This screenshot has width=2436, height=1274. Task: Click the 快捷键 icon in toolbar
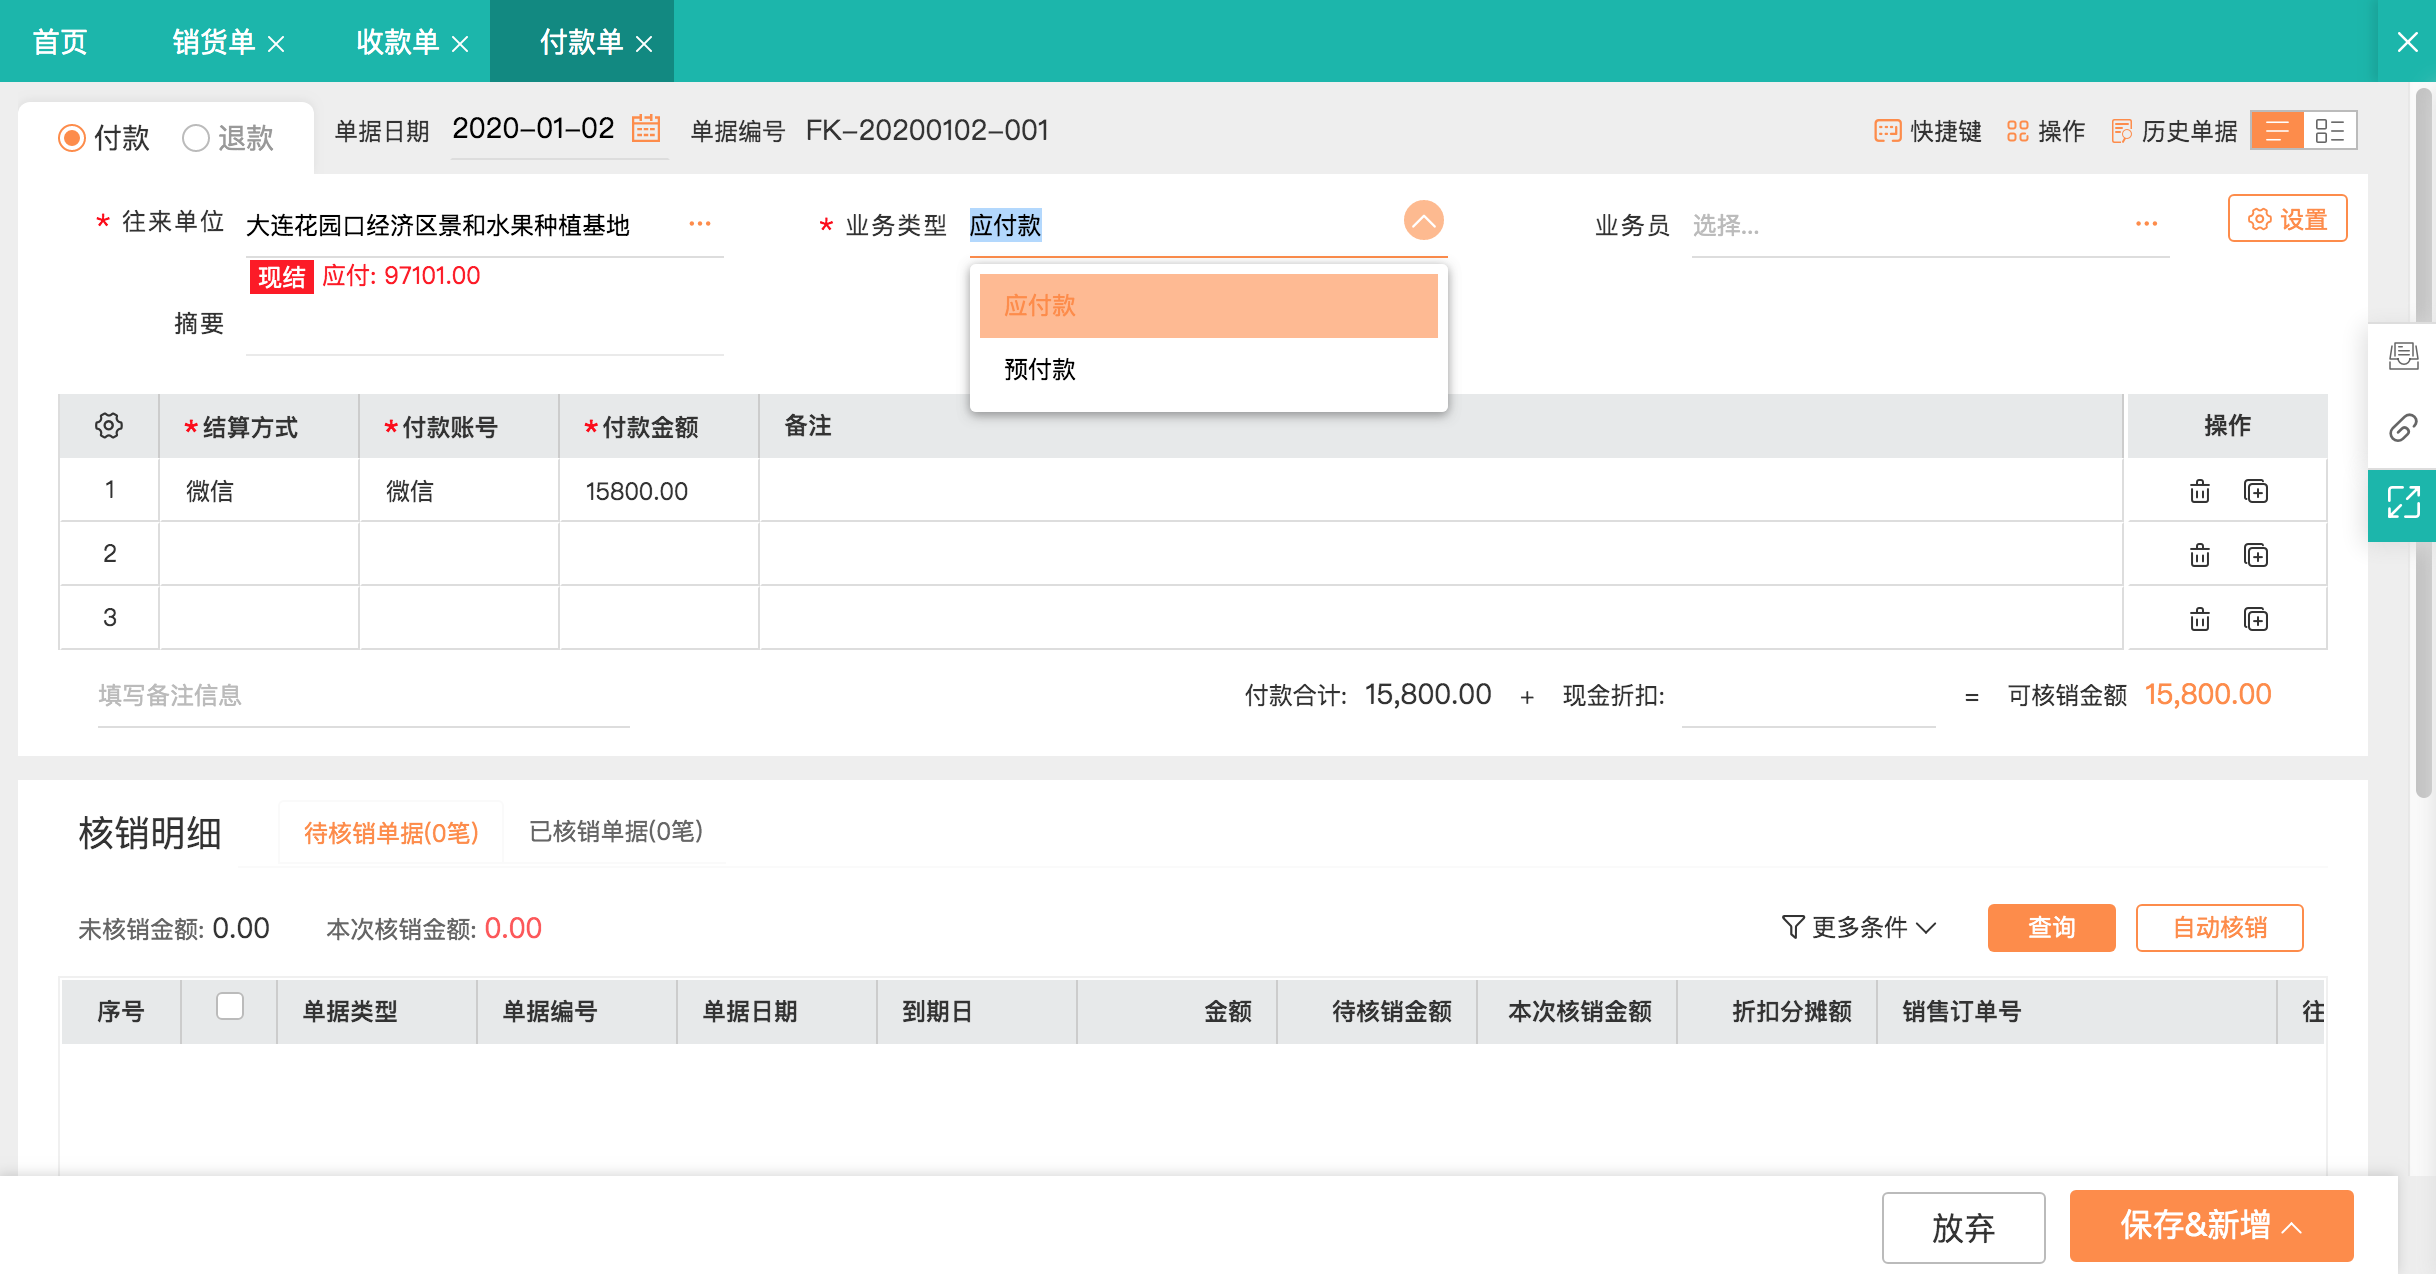pos(1885,132)
